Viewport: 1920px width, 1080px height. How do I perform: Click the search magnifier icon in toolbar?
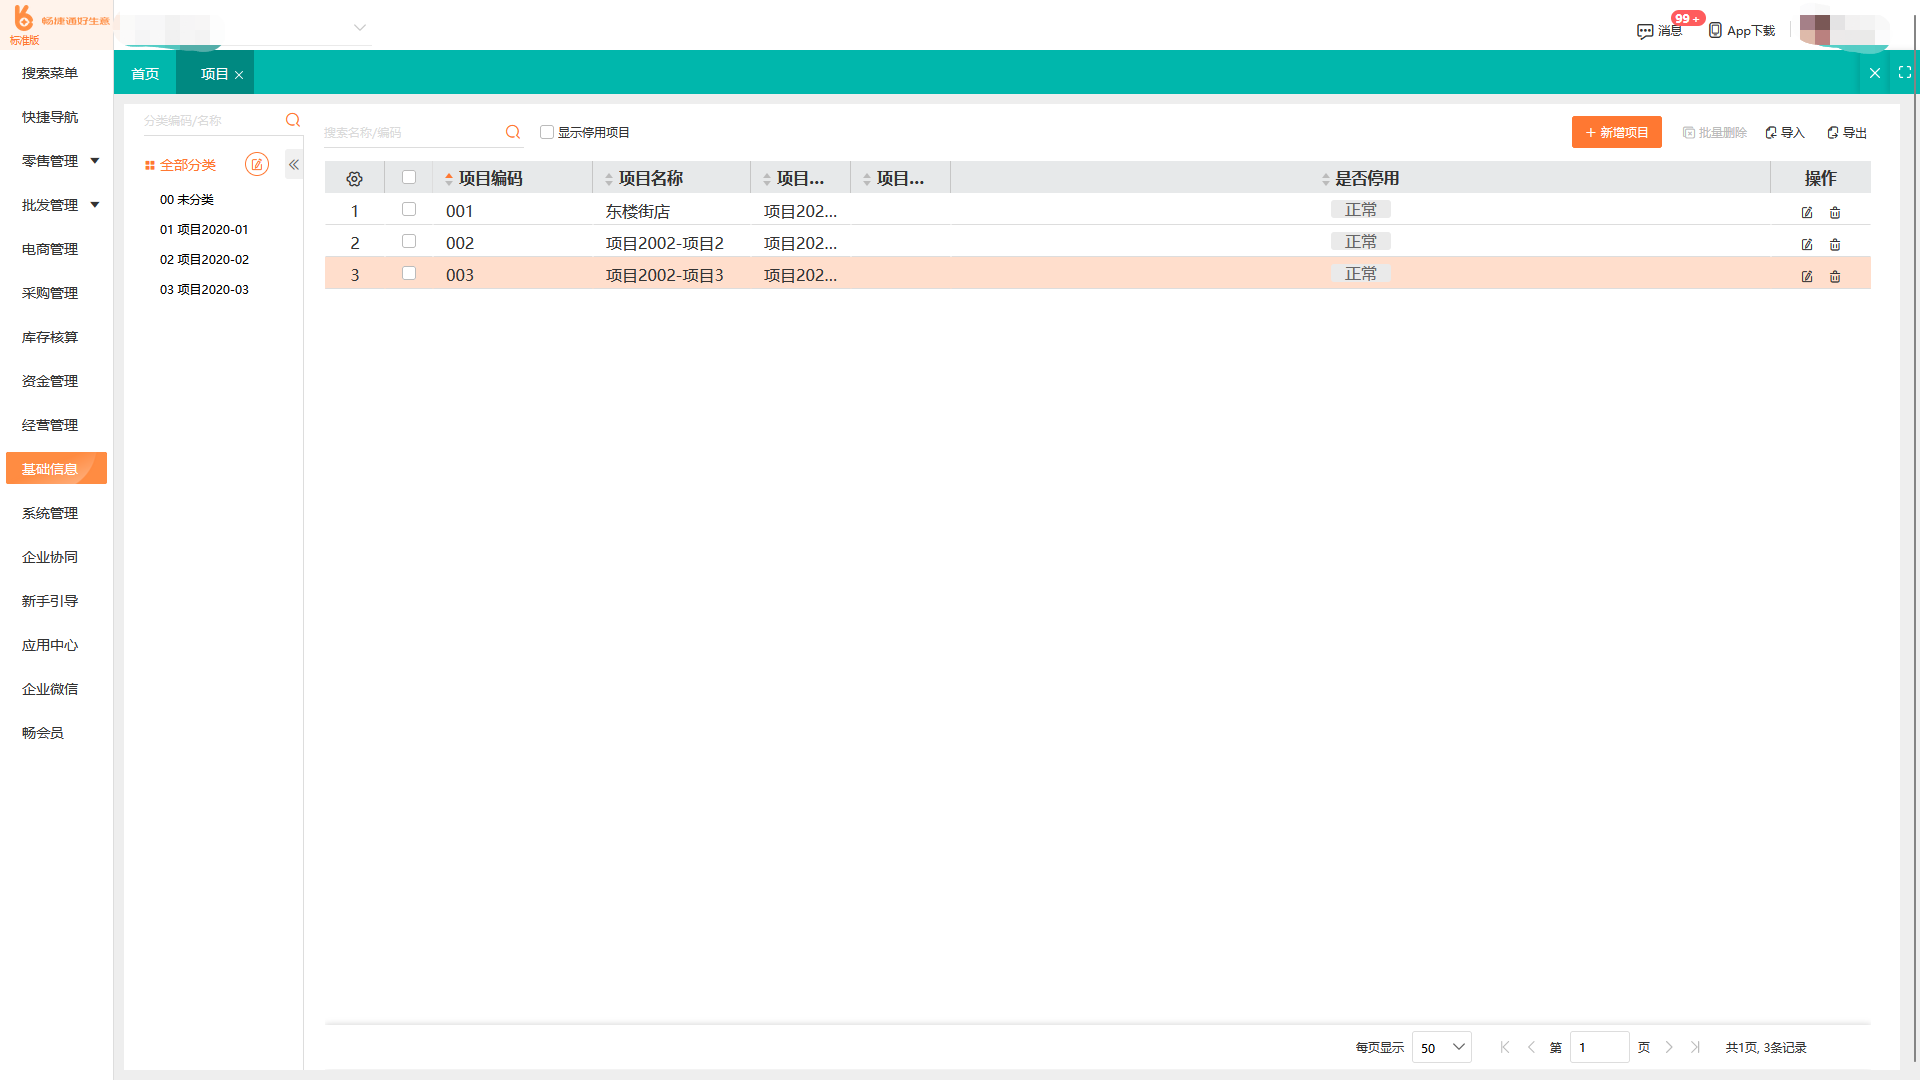pos(514,132)
